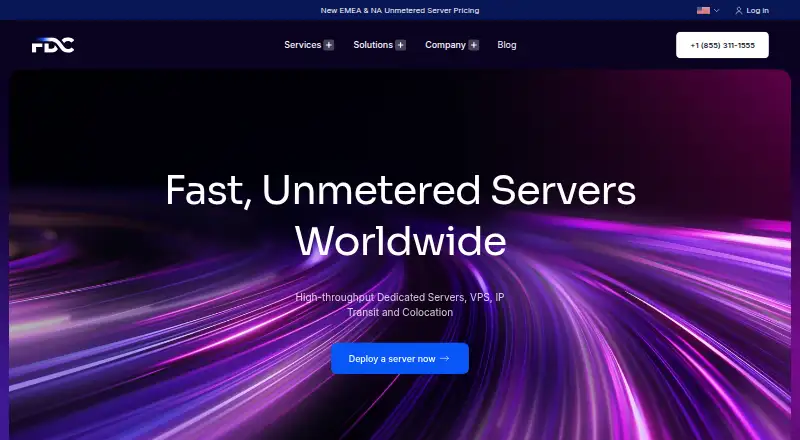Click the High-throughput Dedicated Servers subtitle text
Viewport: 800px width, 440px height.
coord(399,305)
